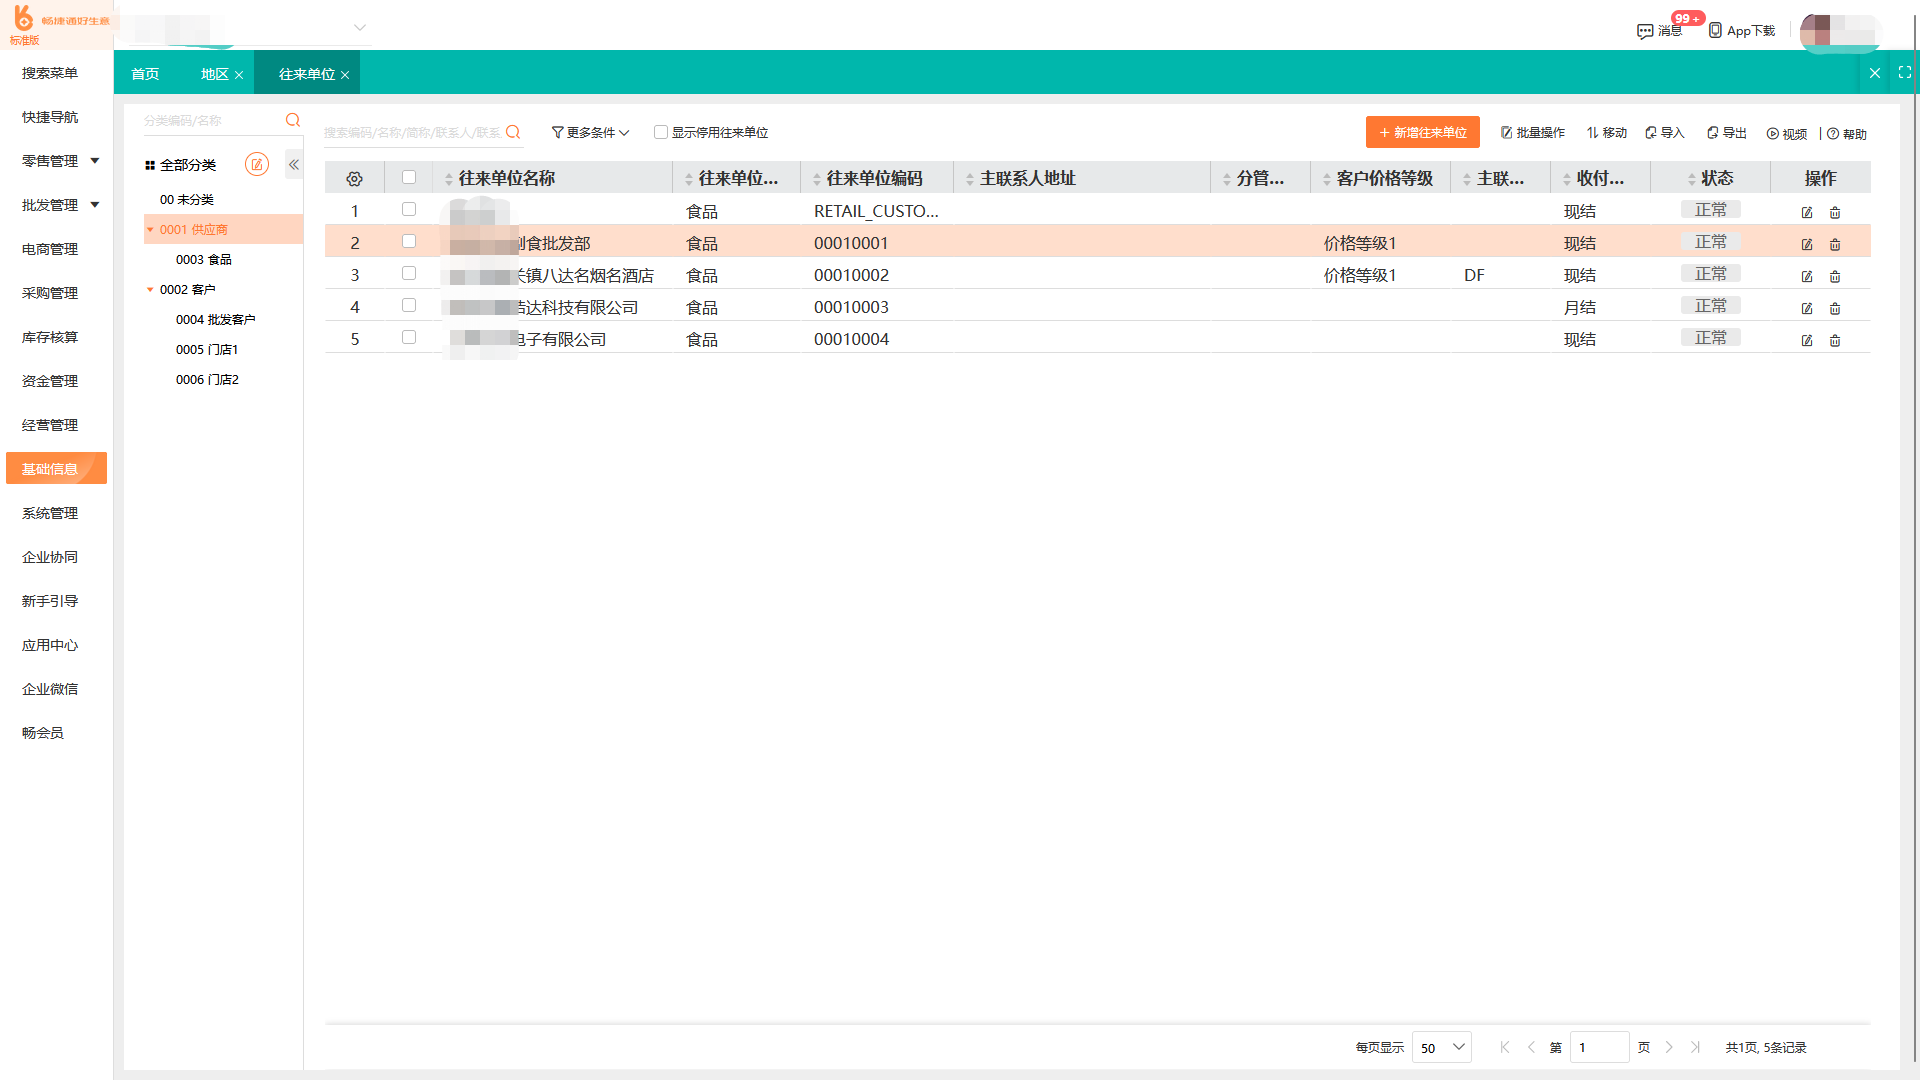Click the edit icon for row 3
This screenshot has height=1080, width=1920.
(x=1807, y=274)
